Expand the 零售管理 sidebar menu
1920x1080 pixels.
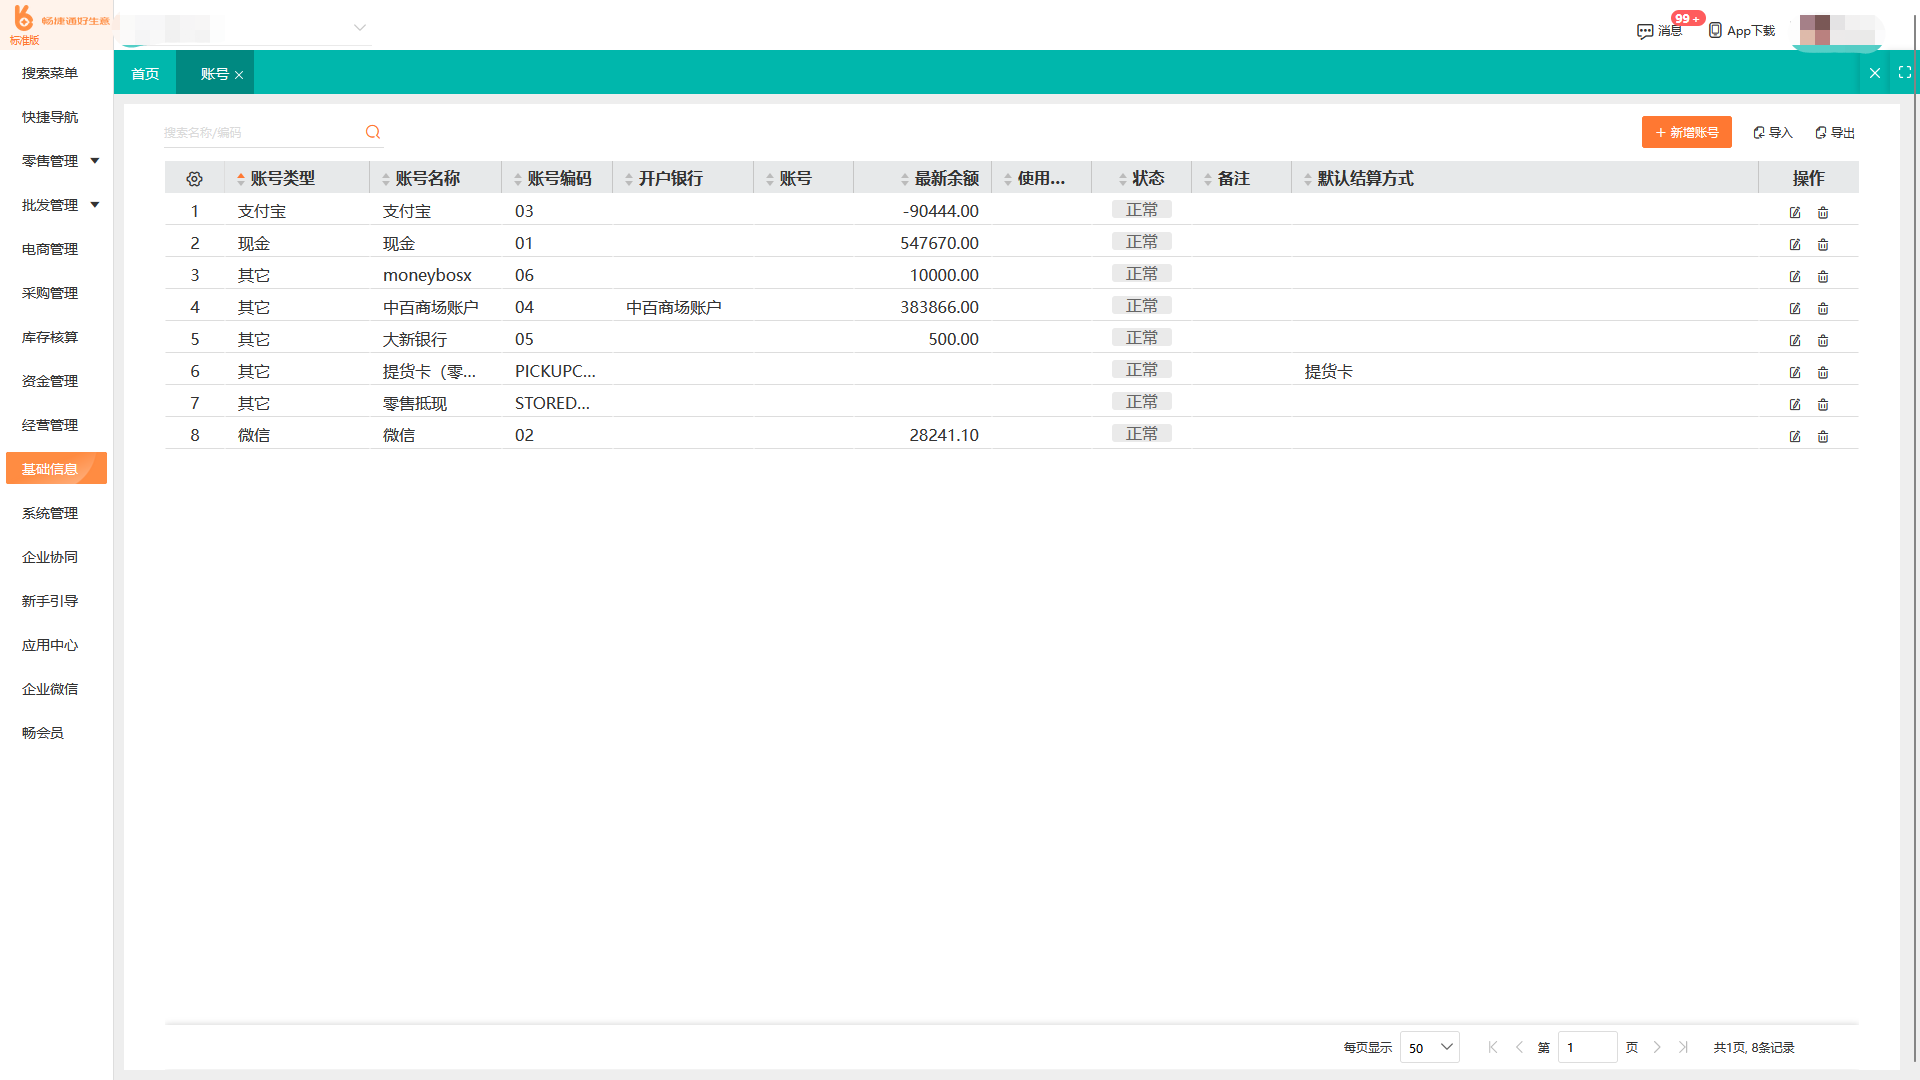59,161
